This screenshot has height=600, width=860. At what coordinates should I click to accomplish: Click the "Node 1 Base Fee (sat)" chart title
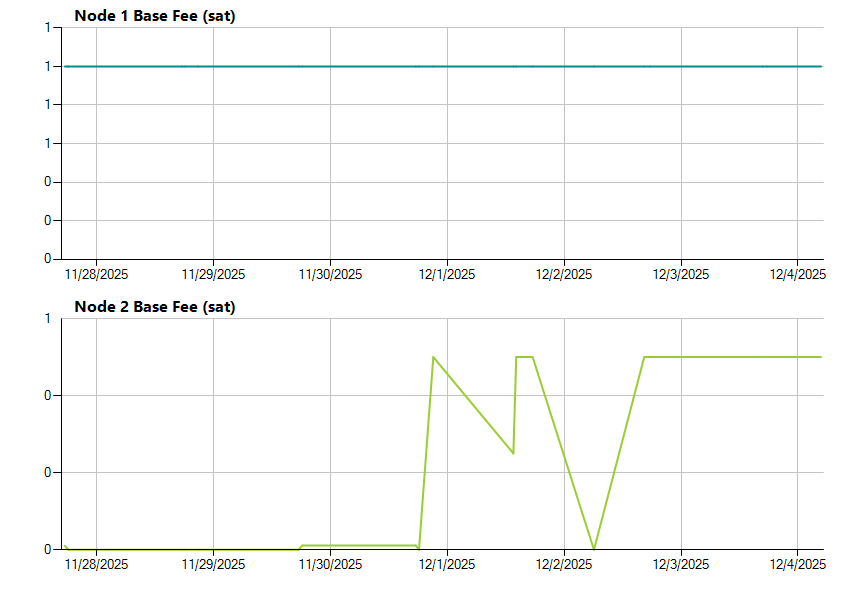tap(155, 16)
